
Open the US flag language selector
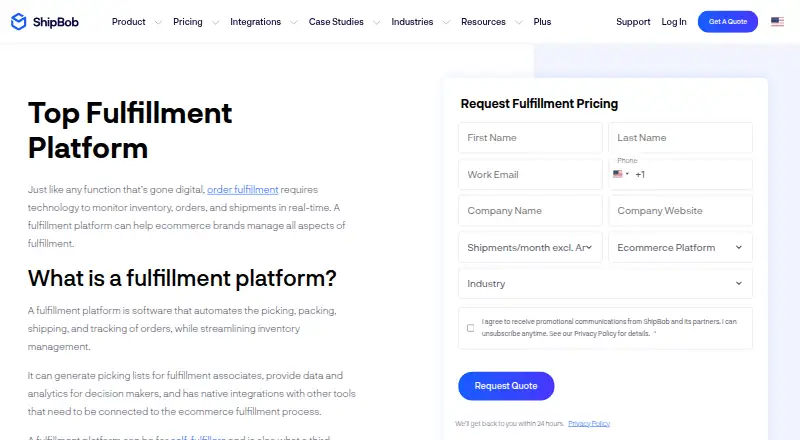pyautogui.click(x=777, y=21)
